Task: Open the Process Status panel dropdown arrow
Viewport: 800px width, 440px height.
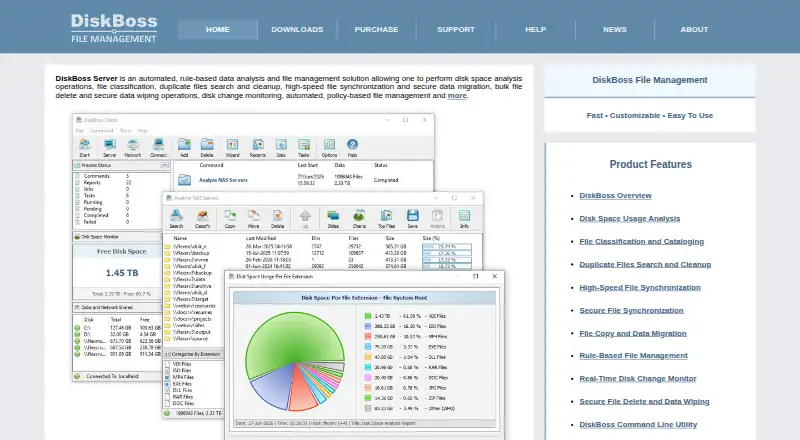Action: pyautogui.click(x=164, y=165)
